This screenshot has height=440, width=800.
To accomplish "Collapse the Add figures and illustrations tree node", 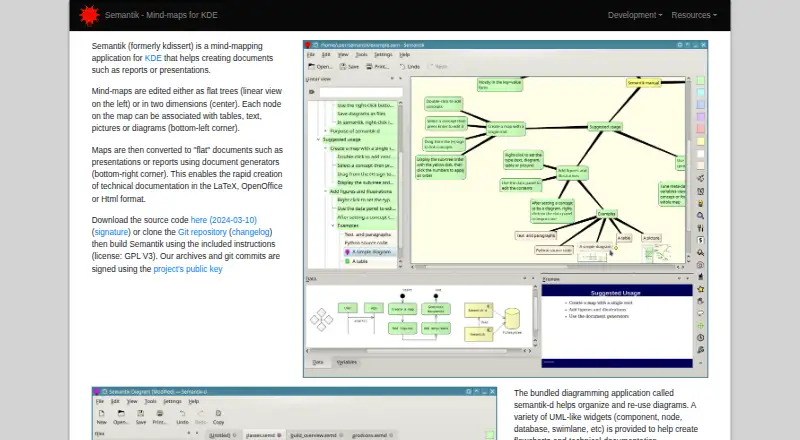I will pos(326,191).
